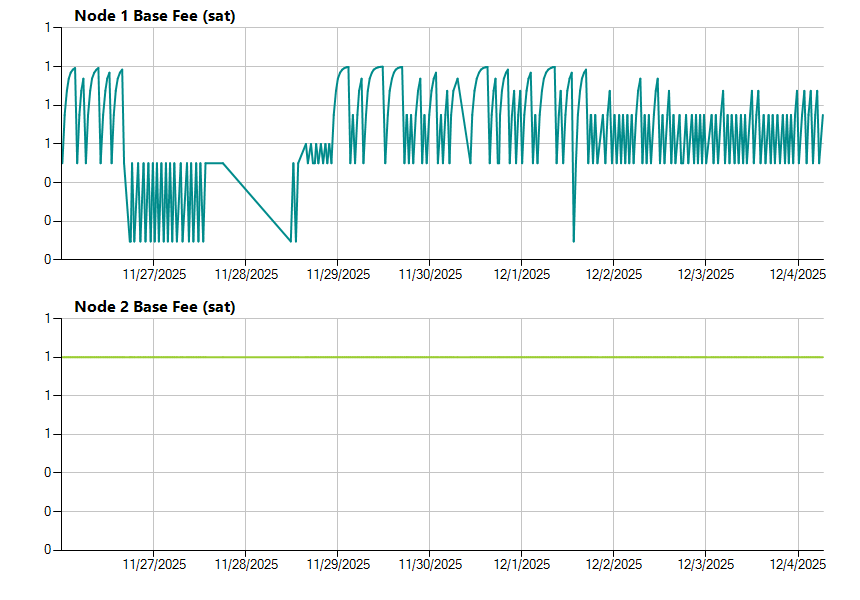
Task: Select the 12/1/2025 date under Node 2 chart
Action: pos(522,565)
